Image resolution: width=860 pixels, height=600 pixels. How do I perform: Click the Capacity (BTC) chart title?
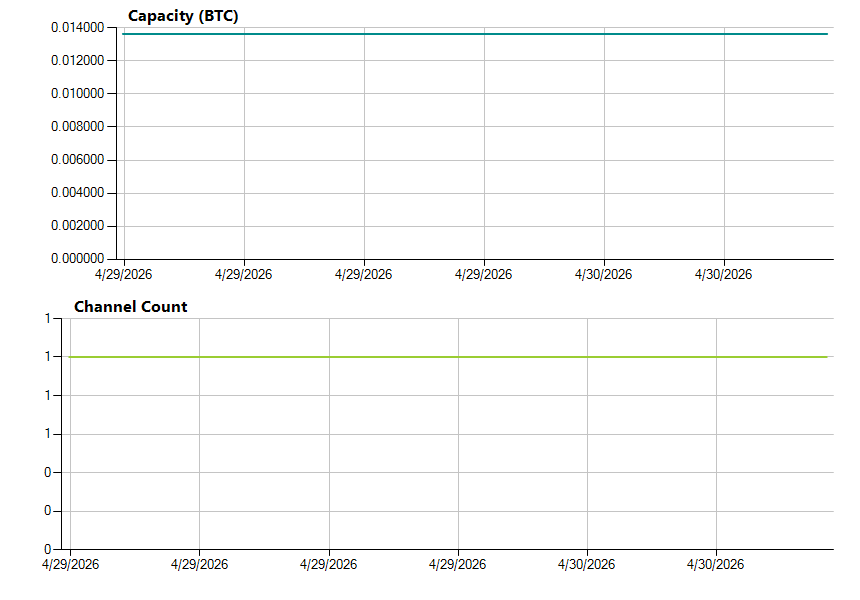point(183,16)
